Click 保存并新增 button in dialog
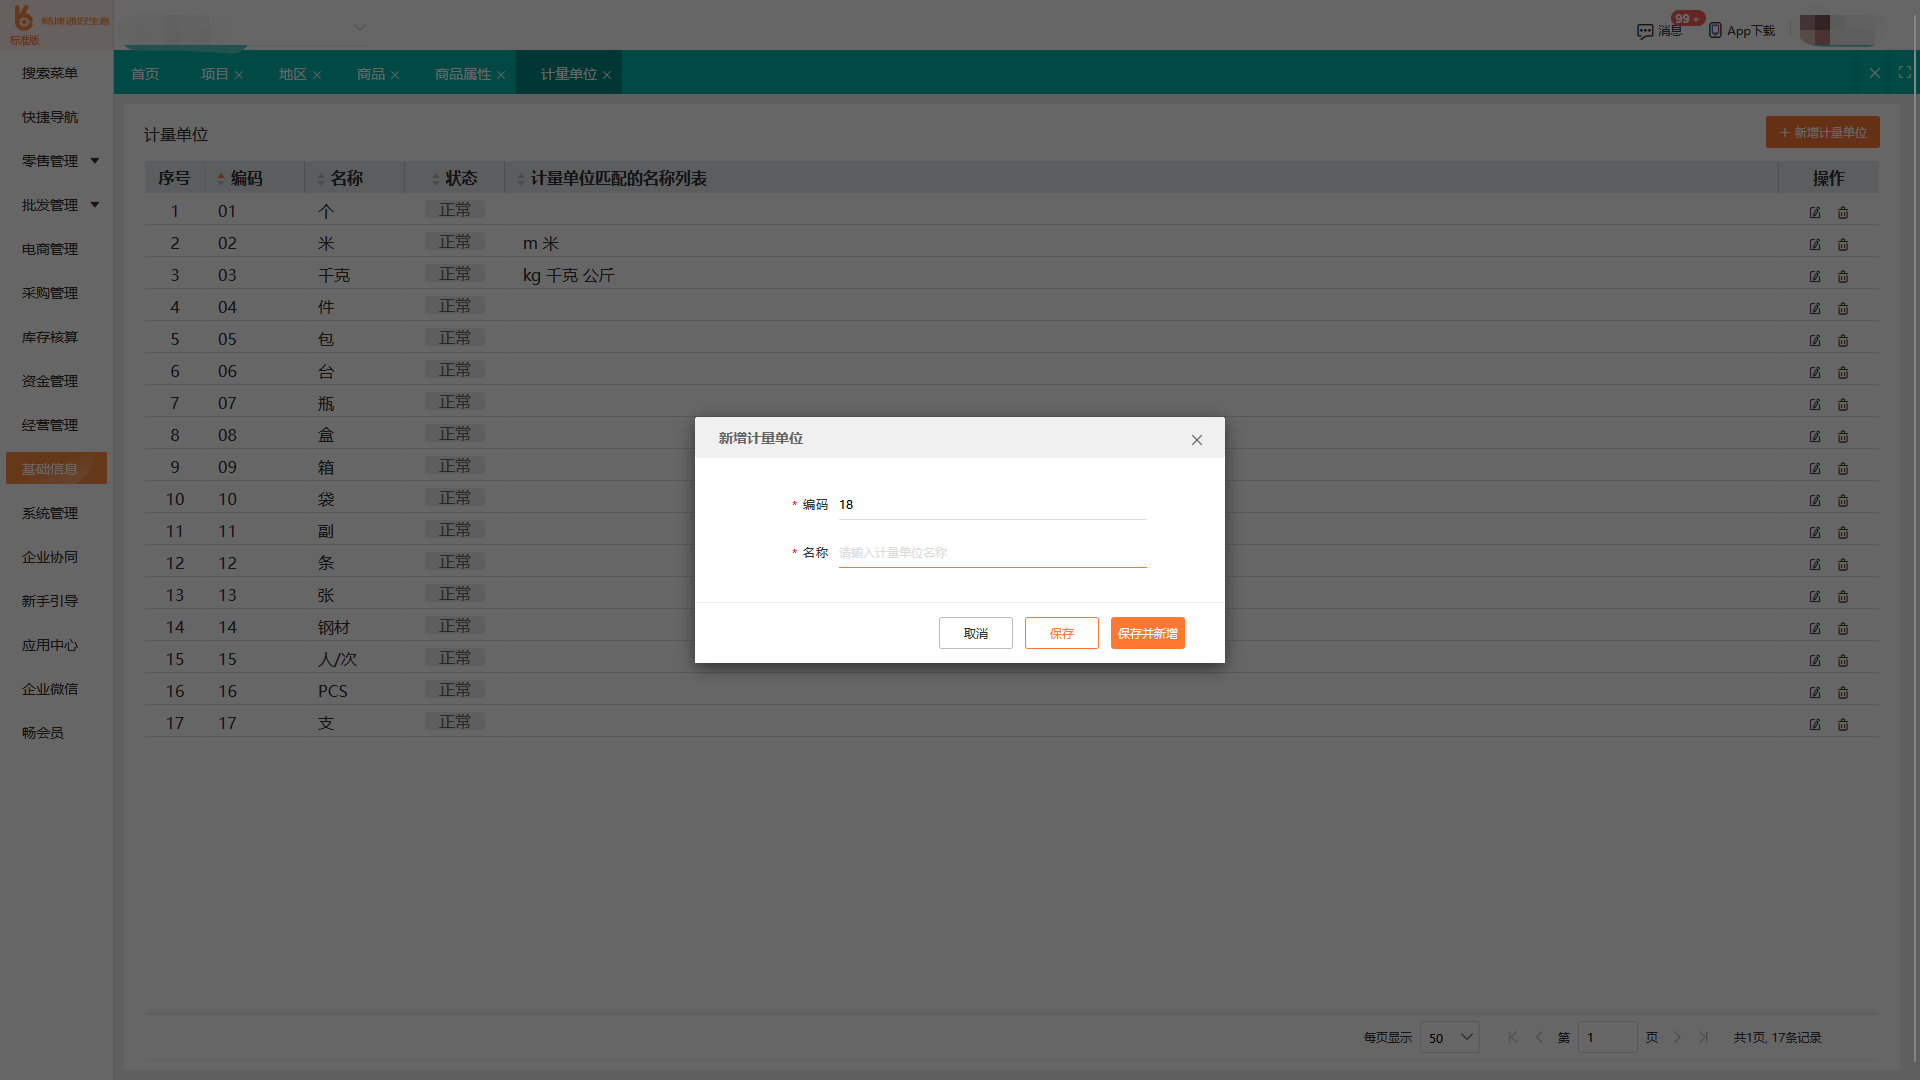Screen dimensions: 1920x1080 [1146, 633]
